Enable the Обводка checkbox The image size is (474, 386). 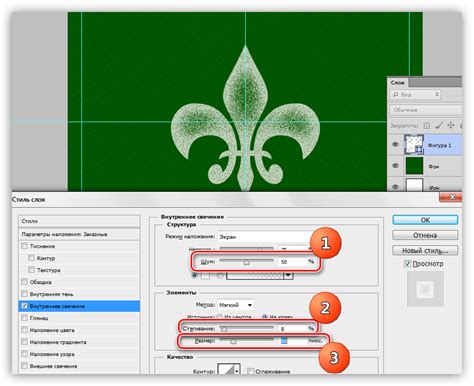[x=24, y=282]
